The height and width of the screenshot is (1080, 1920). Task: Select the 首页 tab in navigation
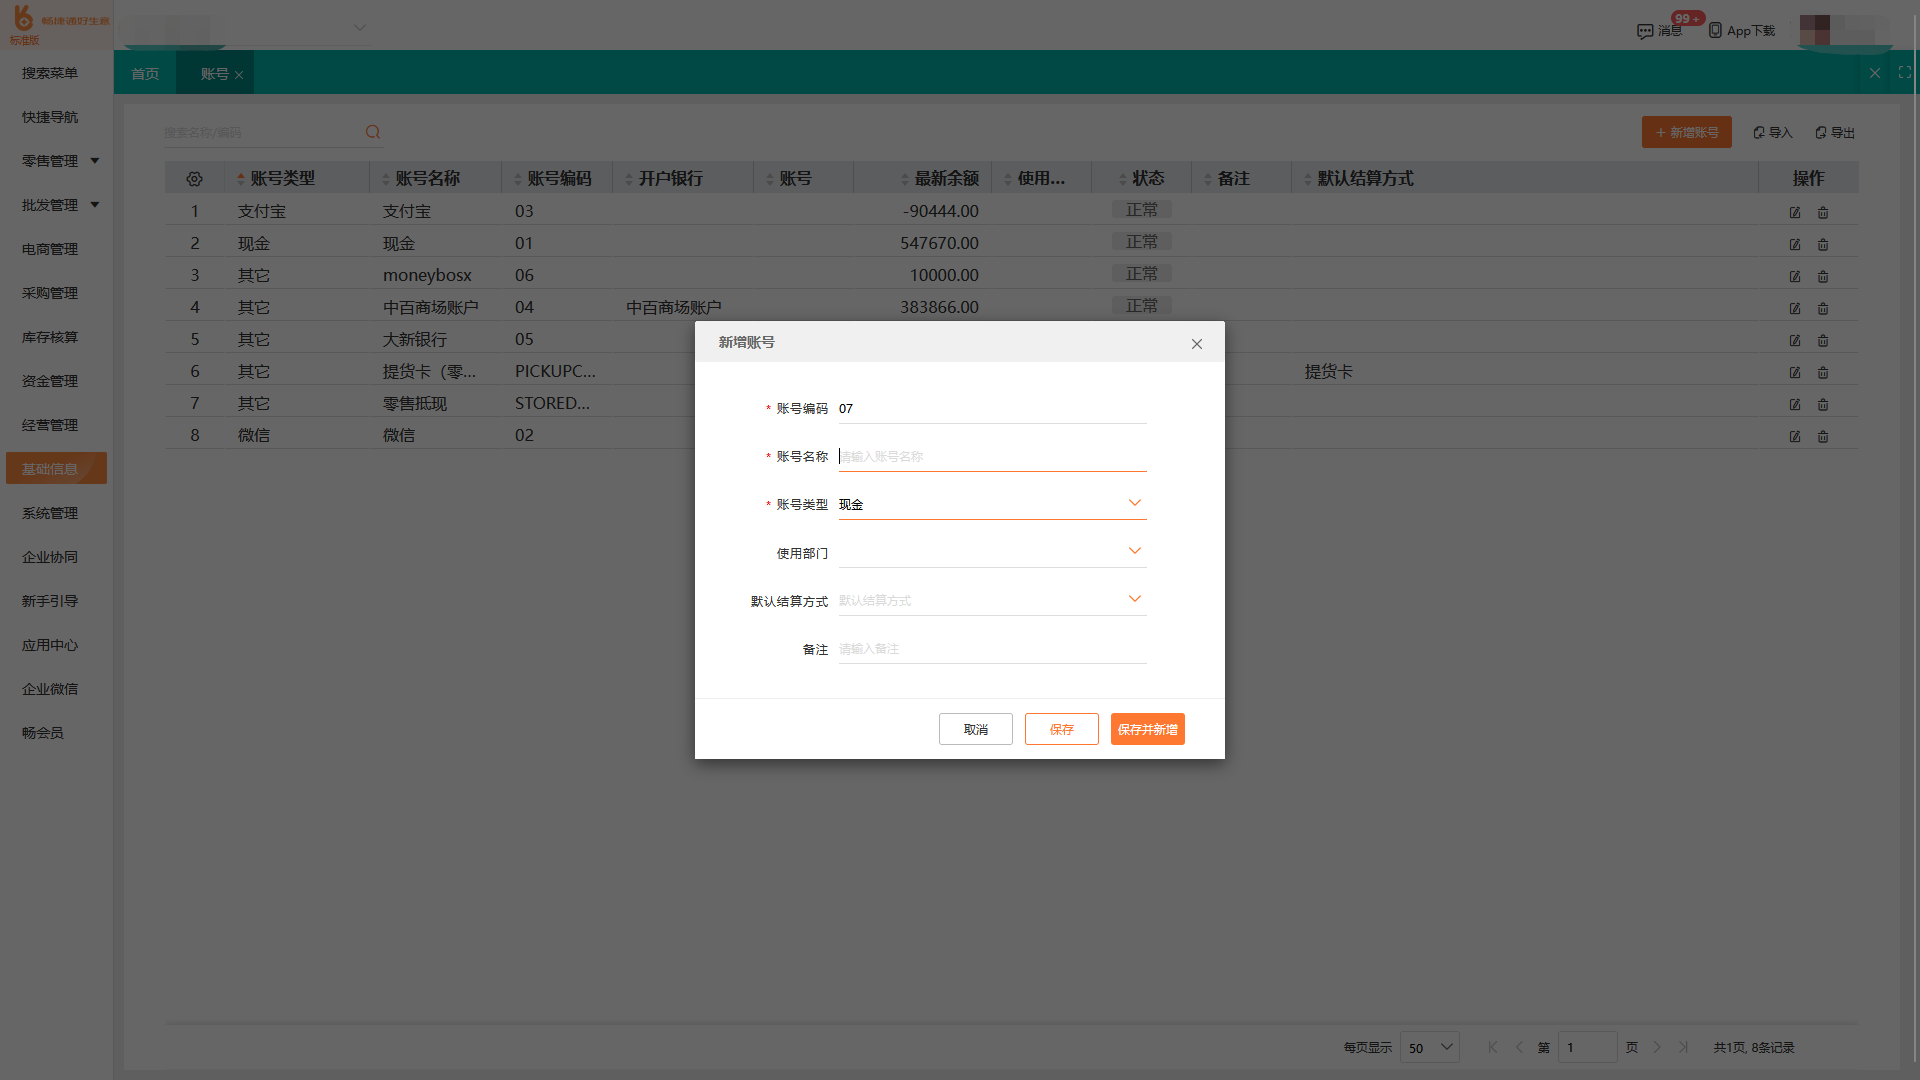pos(144,74)
